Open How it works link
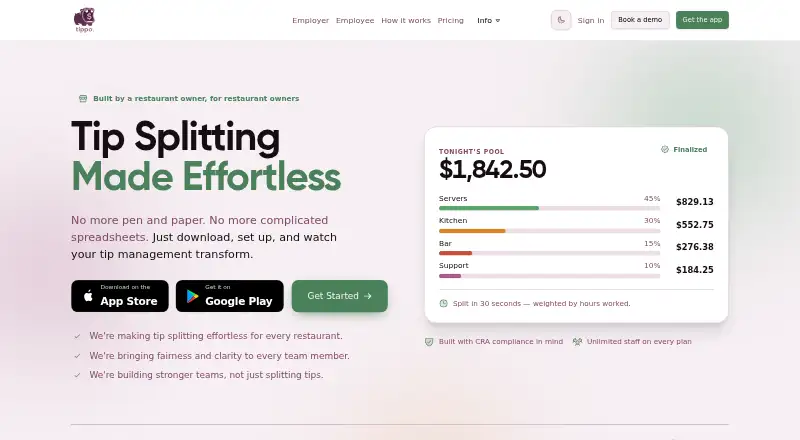This screenshot has width=800, height=440. tap(406, 20)
